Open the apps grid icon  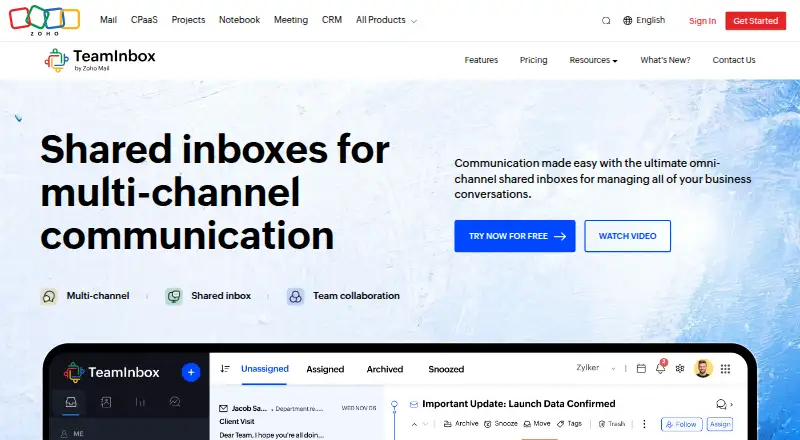(725, 369)
